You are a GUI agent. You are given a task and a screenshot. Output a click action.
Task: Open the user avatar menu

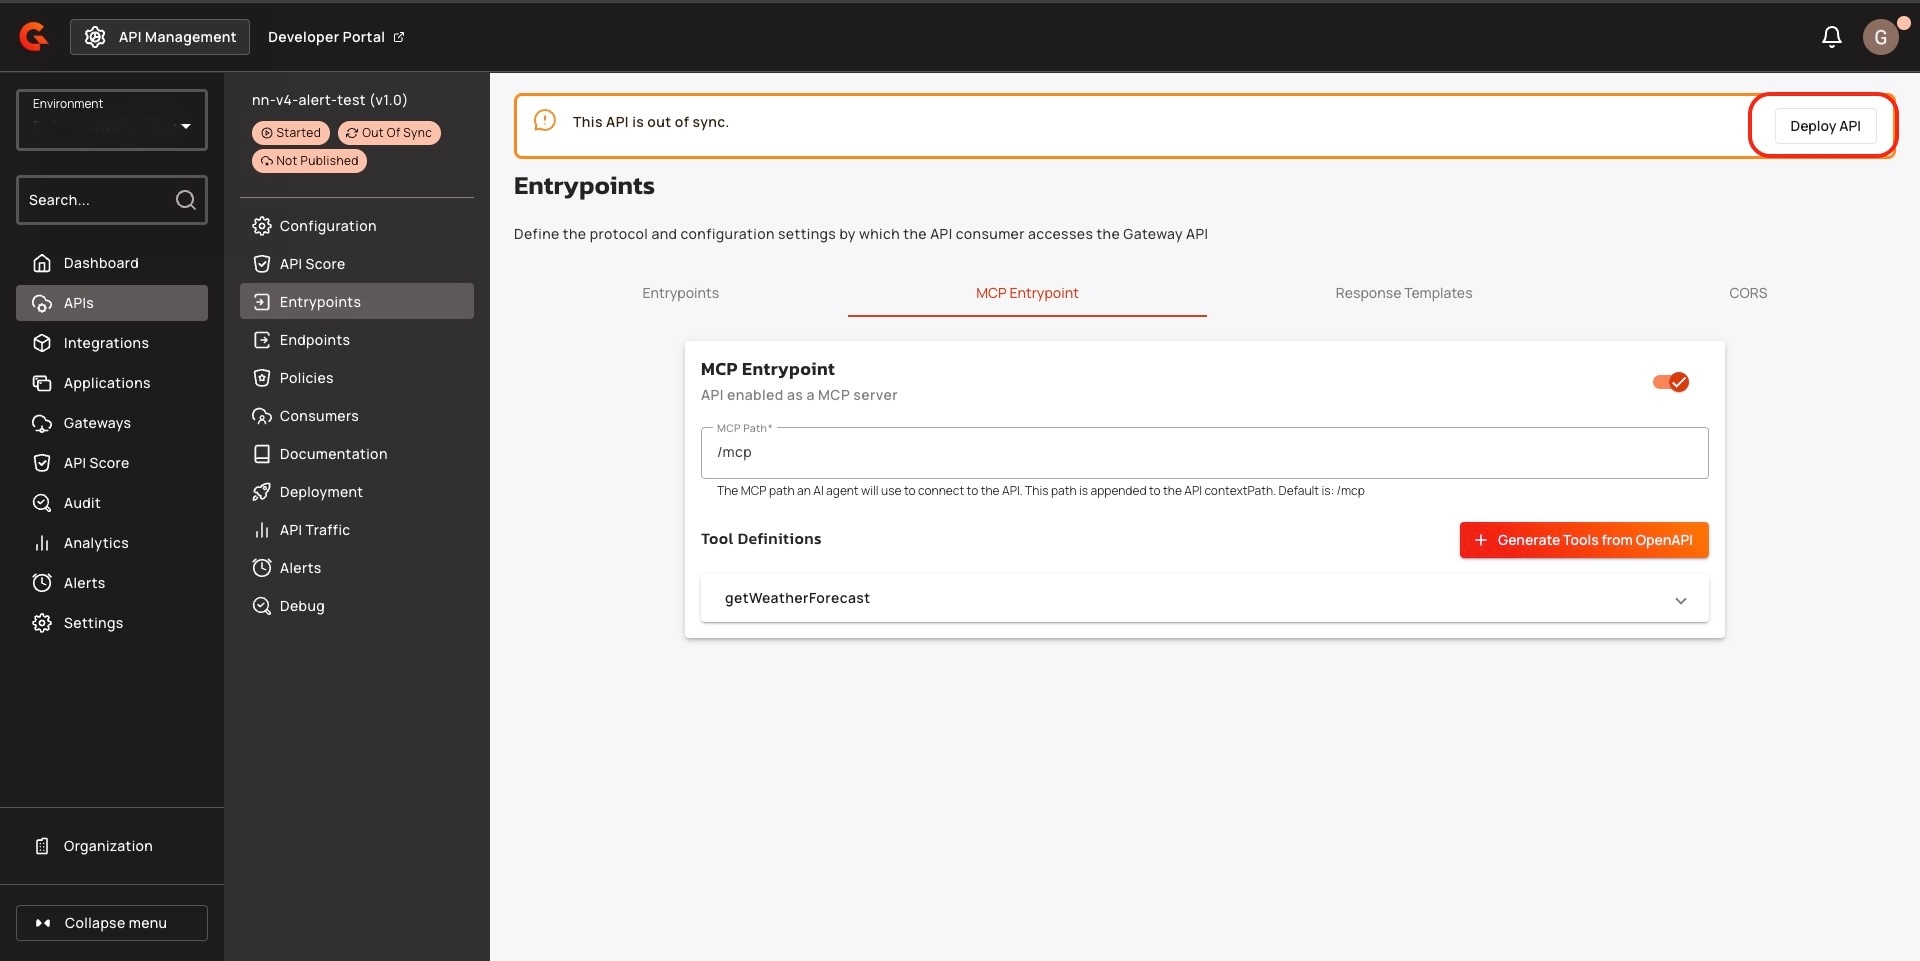(1880, 37)
